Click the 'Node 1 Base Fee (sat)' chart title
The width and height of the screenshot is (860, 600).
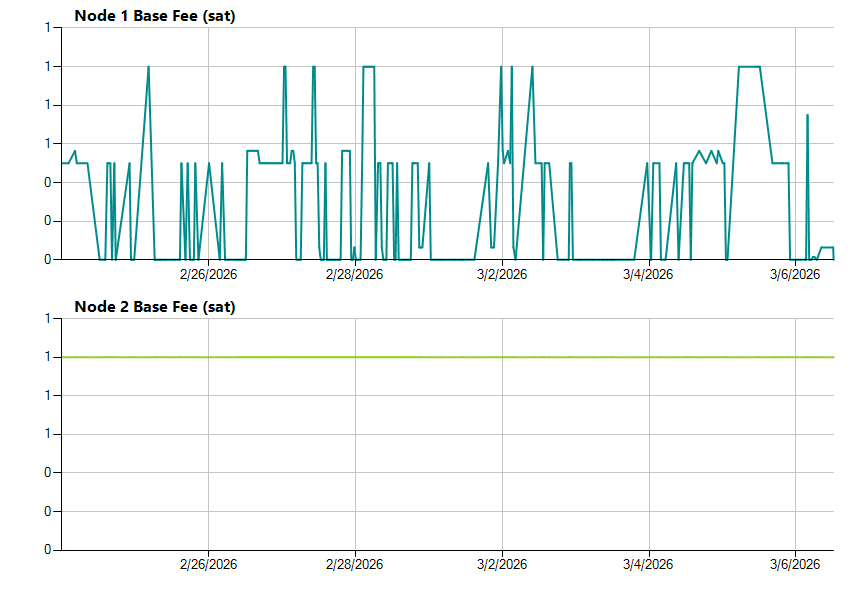click(x=155, y=15)
